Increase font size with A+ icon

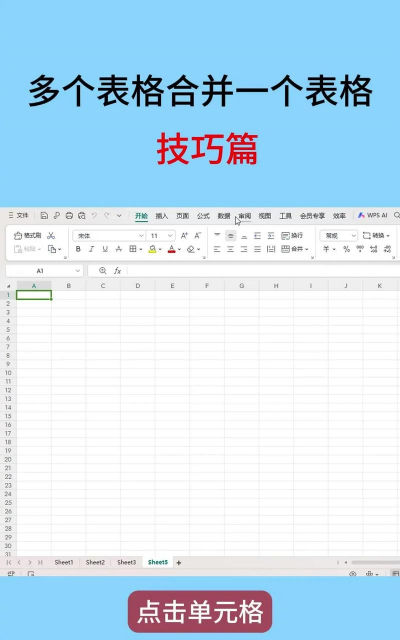184,236
